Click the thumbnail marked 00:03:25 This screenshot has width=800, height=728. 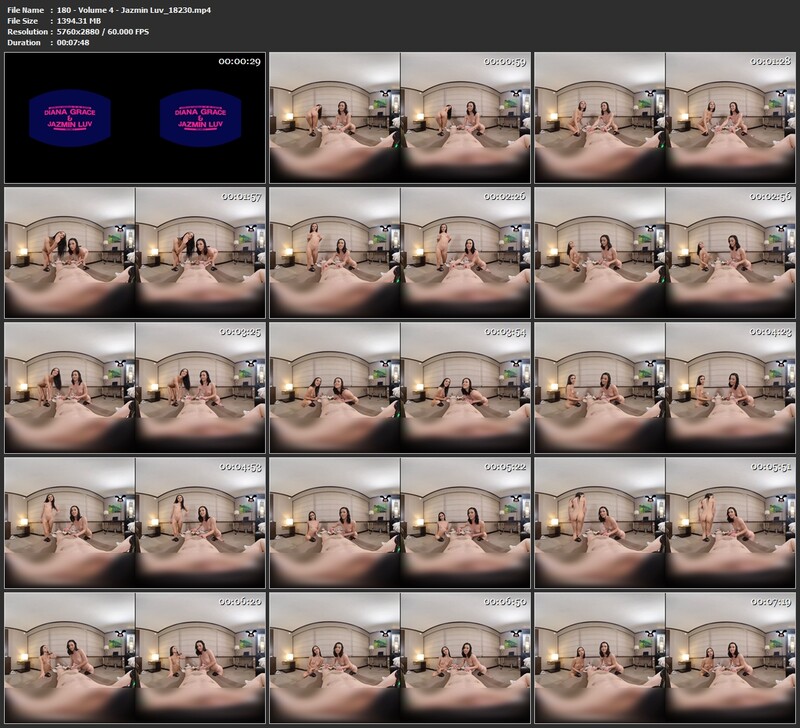(135, 387)
